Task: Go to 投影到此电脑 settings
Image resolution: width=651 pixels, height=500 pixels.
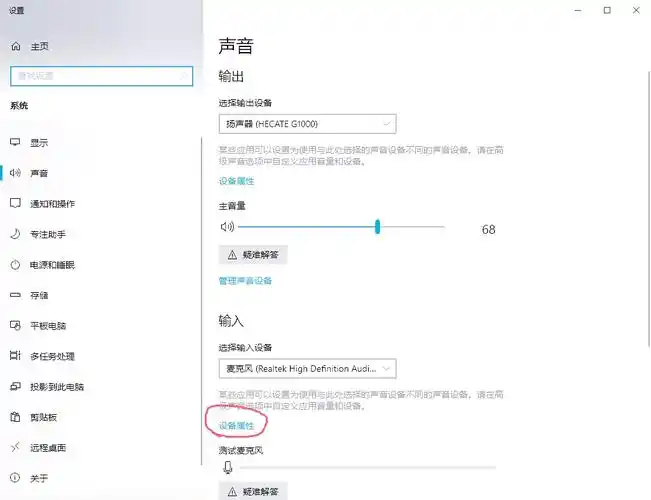Action: [56, 387]
